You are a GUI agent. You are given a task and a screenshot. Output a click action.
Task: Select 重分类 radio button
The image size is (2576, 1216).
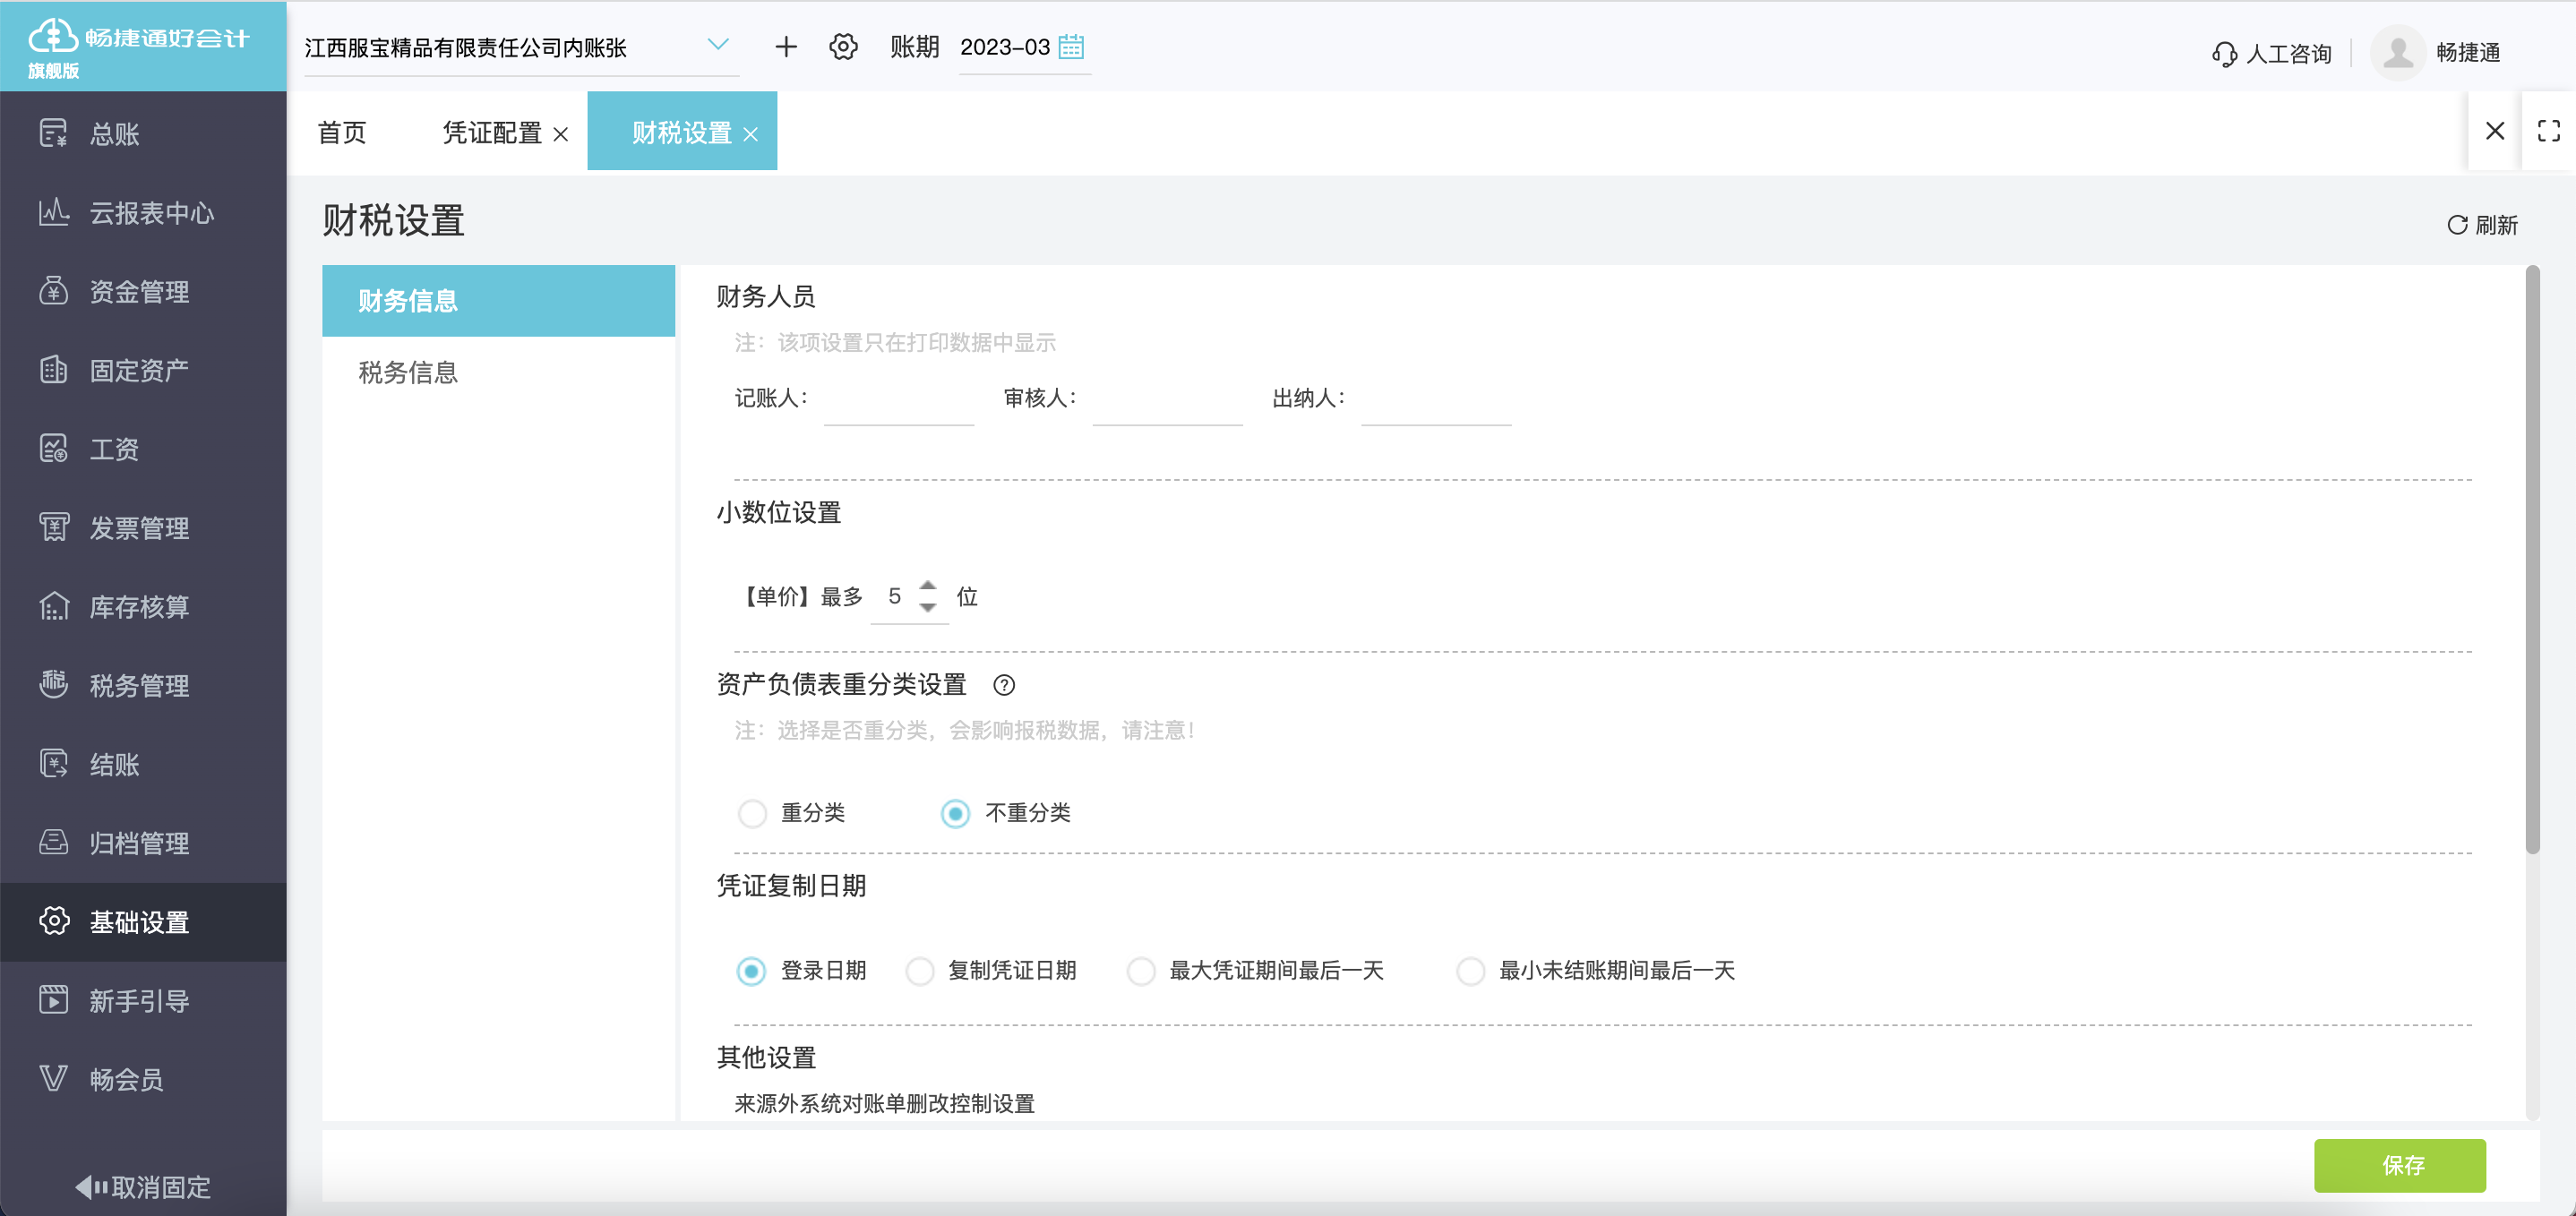(x=752, y=812)
